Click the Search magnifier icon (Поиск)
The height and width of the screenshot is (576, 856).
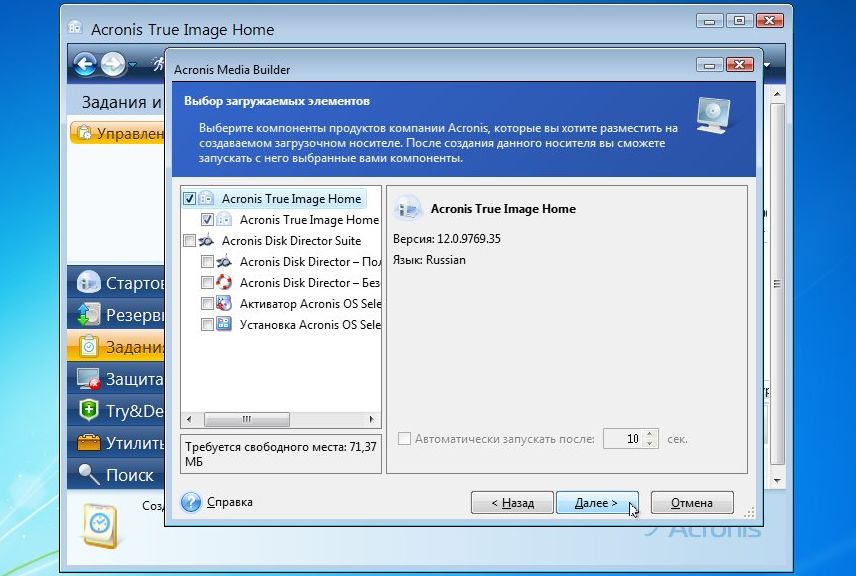click(88, 474)
